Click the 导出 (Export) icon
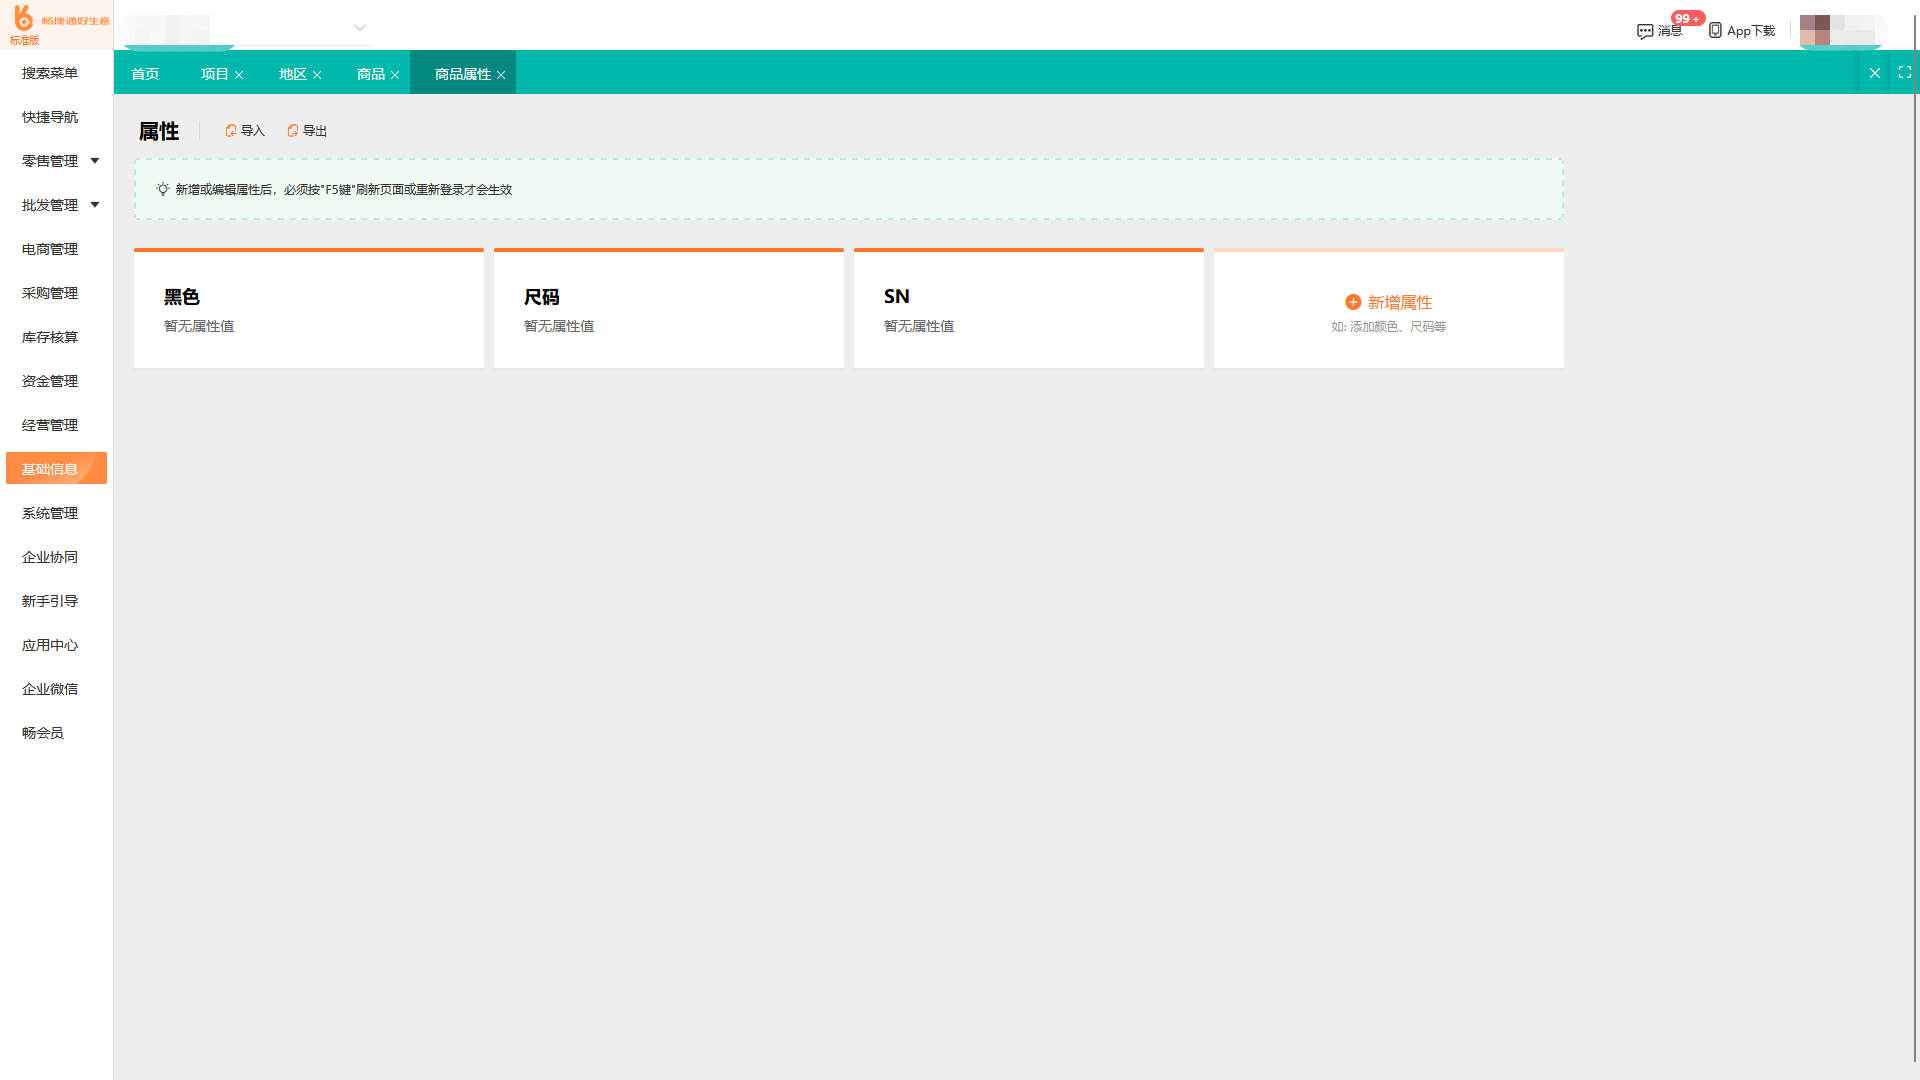Image resolution: width=1920 pixels, height=1080 pixels. pyautogui.click(x=293, y=131)
